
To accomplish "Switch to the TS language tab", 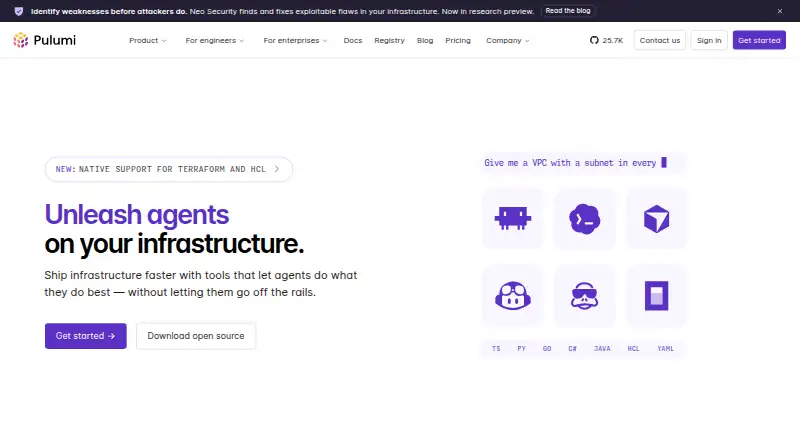I will (x=496, y=349).
